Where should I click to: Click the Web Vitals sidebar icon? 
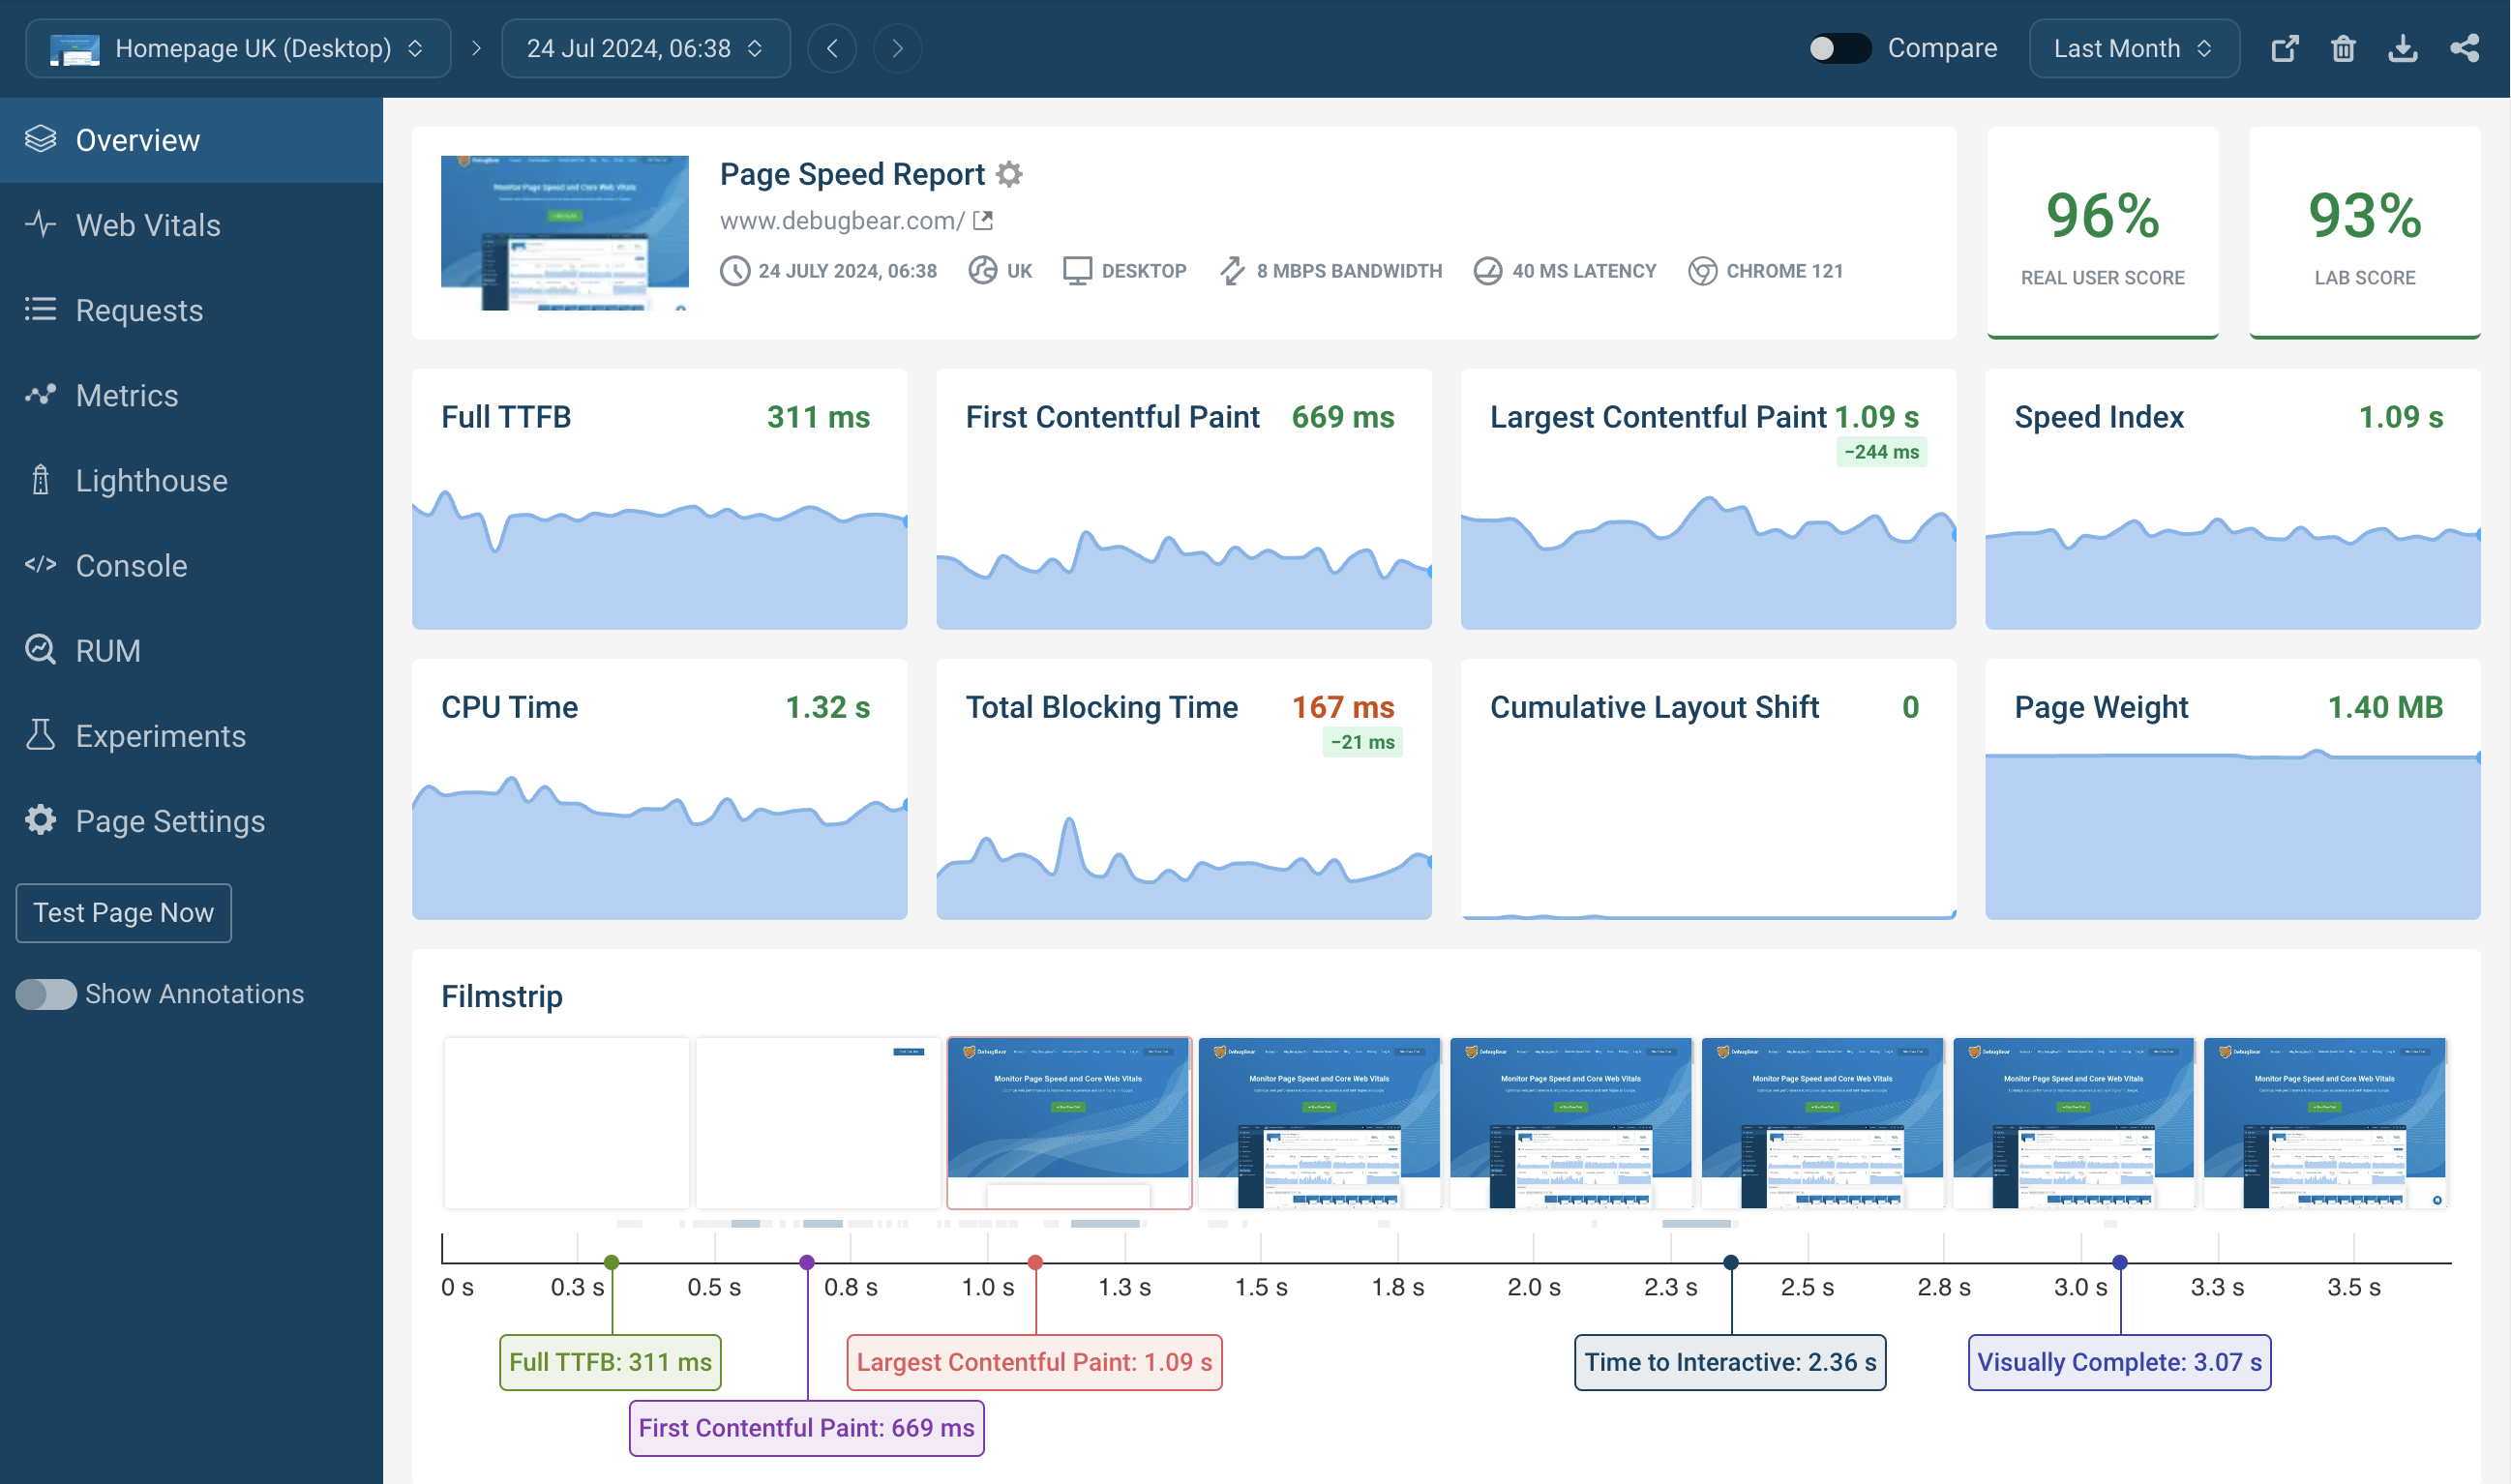coord(41,224)
